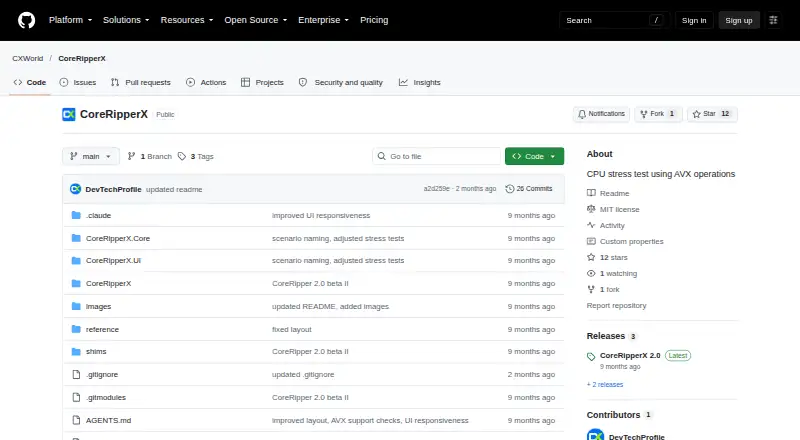Screen dimensions: 800x440
Task: Click the eye icon beside 1 watching
Action: [591, 273]
